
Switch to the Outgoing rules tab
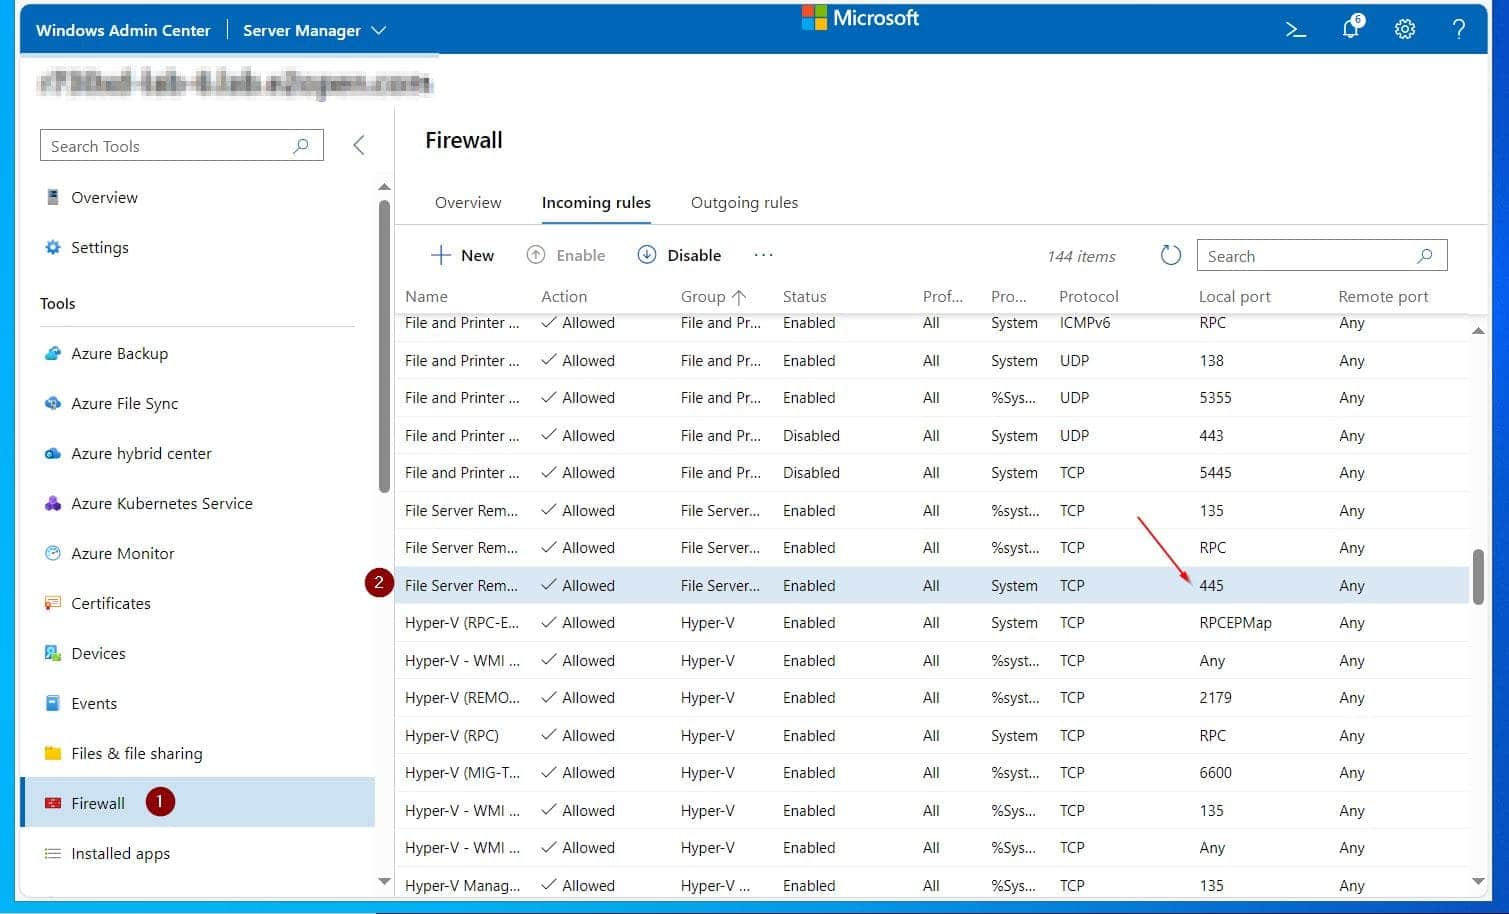click(743, 202)
